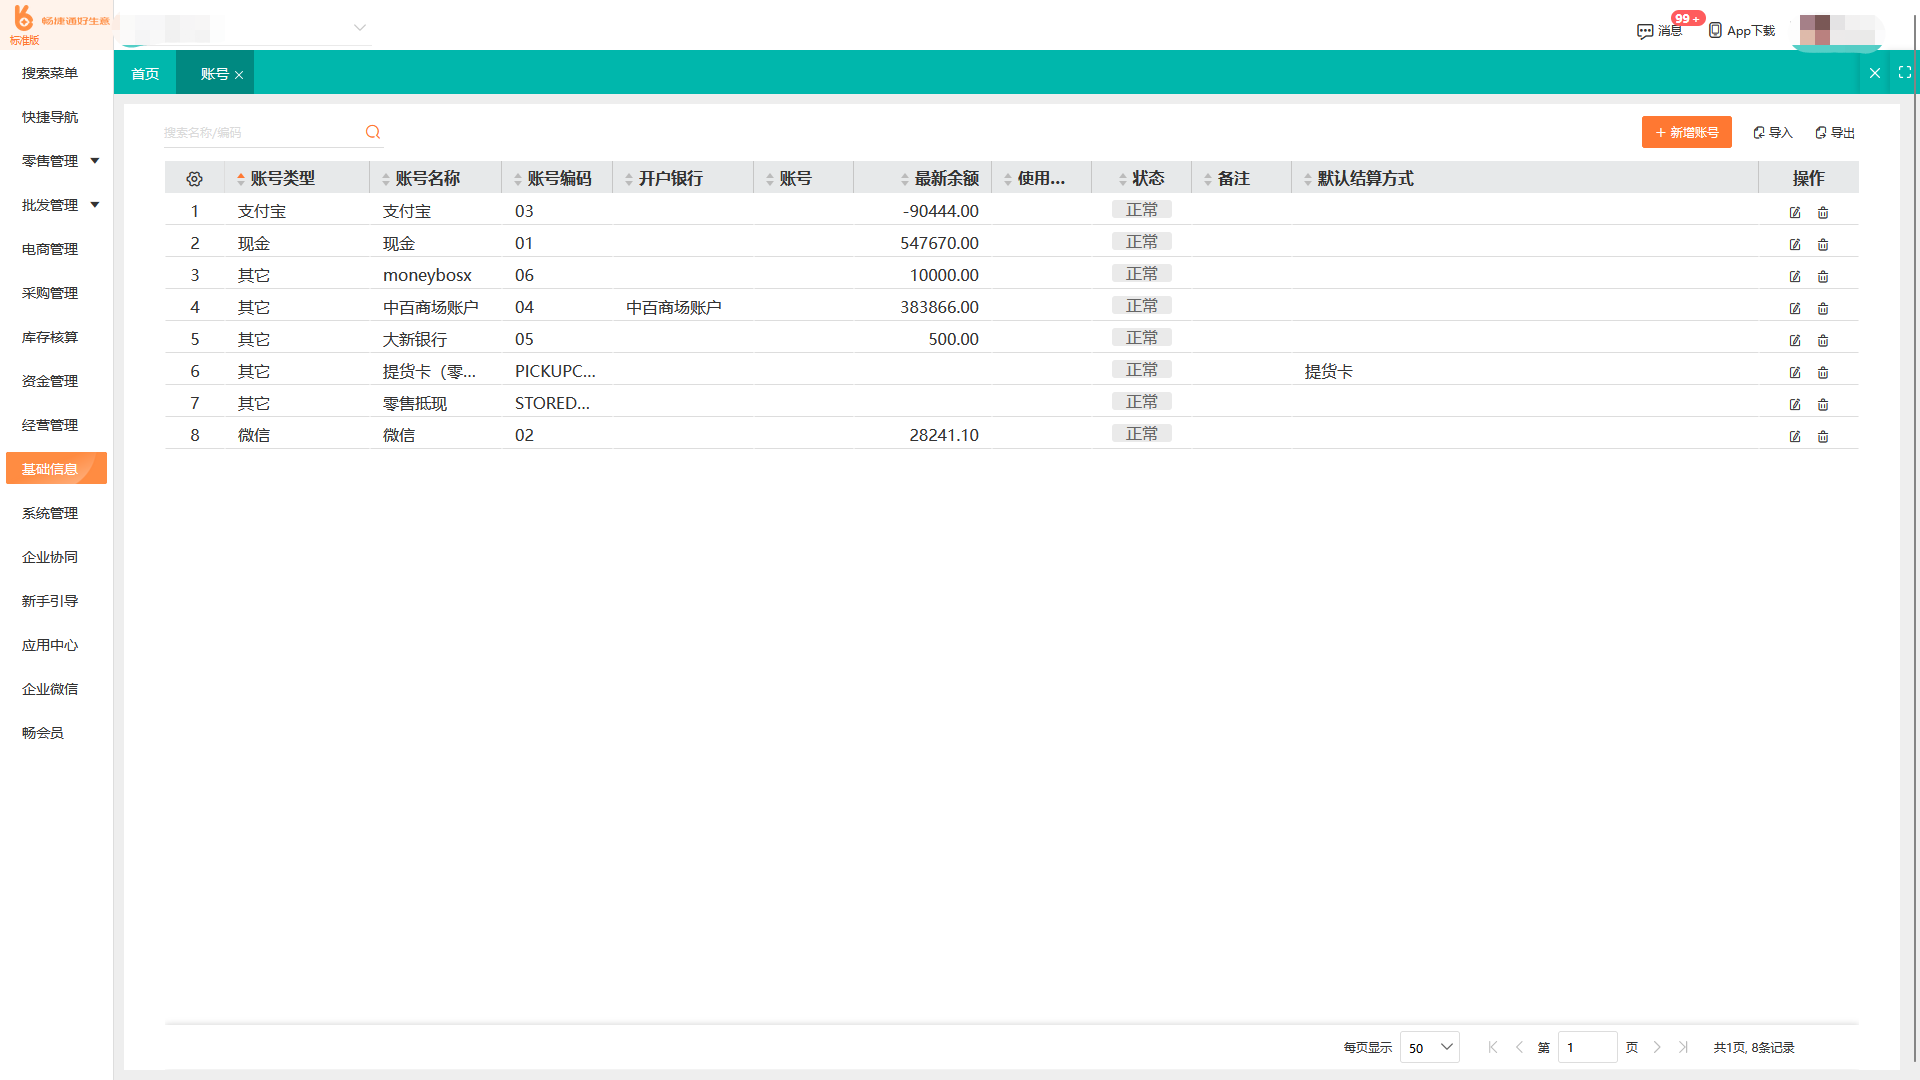
Task: Click the delete icon for 中百商场账户
Action: pyautogui.click(x=1824, y=307)
